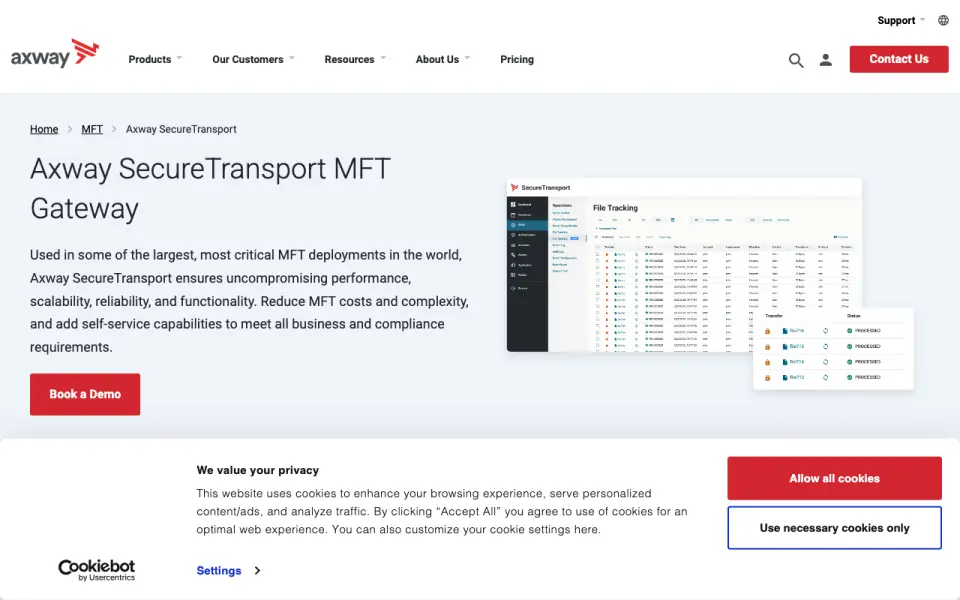Allow all cookies
Screen dimensions: 960x600
[834, 478]
